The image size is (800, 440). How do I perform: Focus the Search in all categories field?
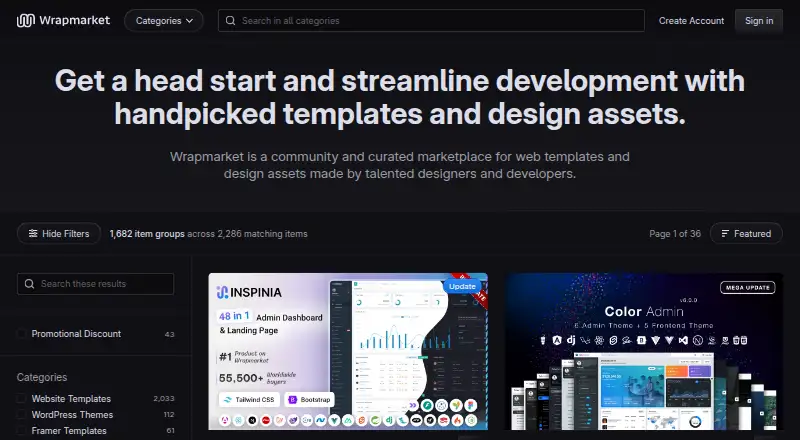coord(431,21)
